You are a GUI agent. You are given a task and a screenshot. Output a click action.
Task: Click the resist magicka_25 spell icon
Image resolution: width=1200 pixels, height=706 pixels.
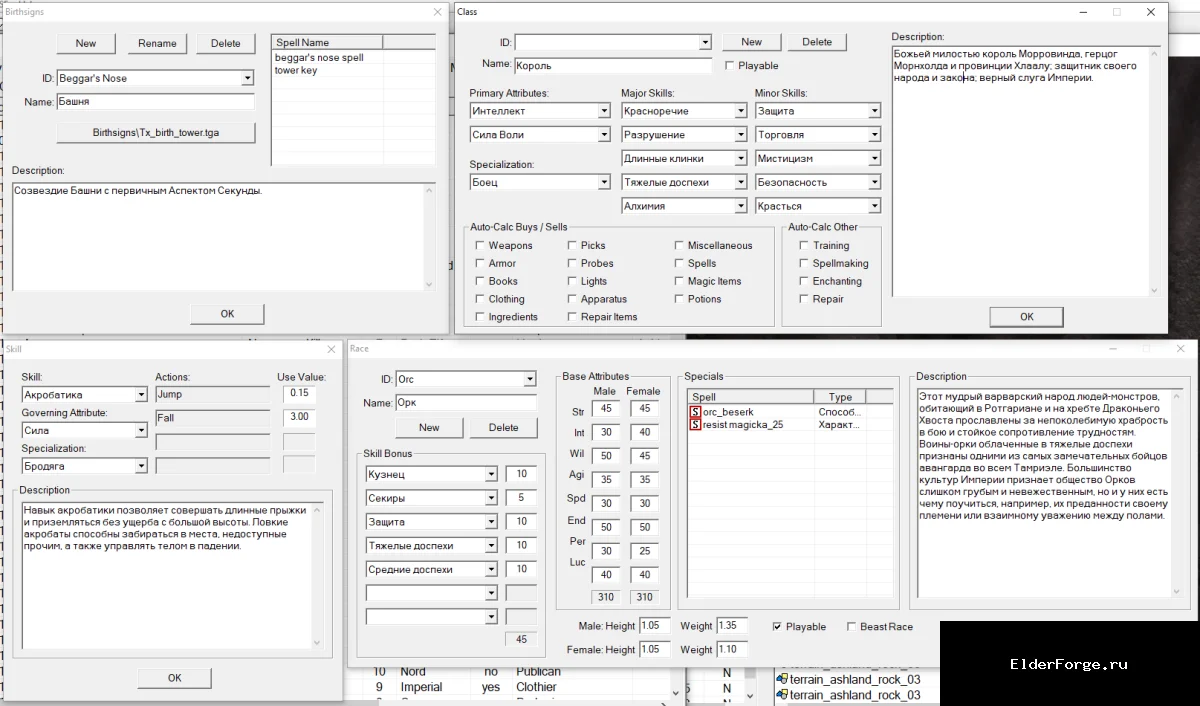[695, 425]
